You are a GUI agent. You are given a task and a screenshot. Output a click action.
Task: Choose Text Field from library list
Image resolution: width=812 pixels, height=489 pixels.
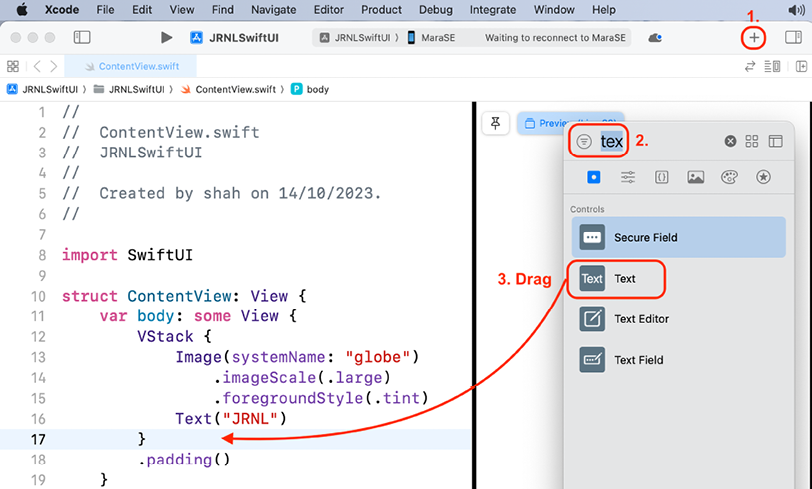tap(638, 360)
